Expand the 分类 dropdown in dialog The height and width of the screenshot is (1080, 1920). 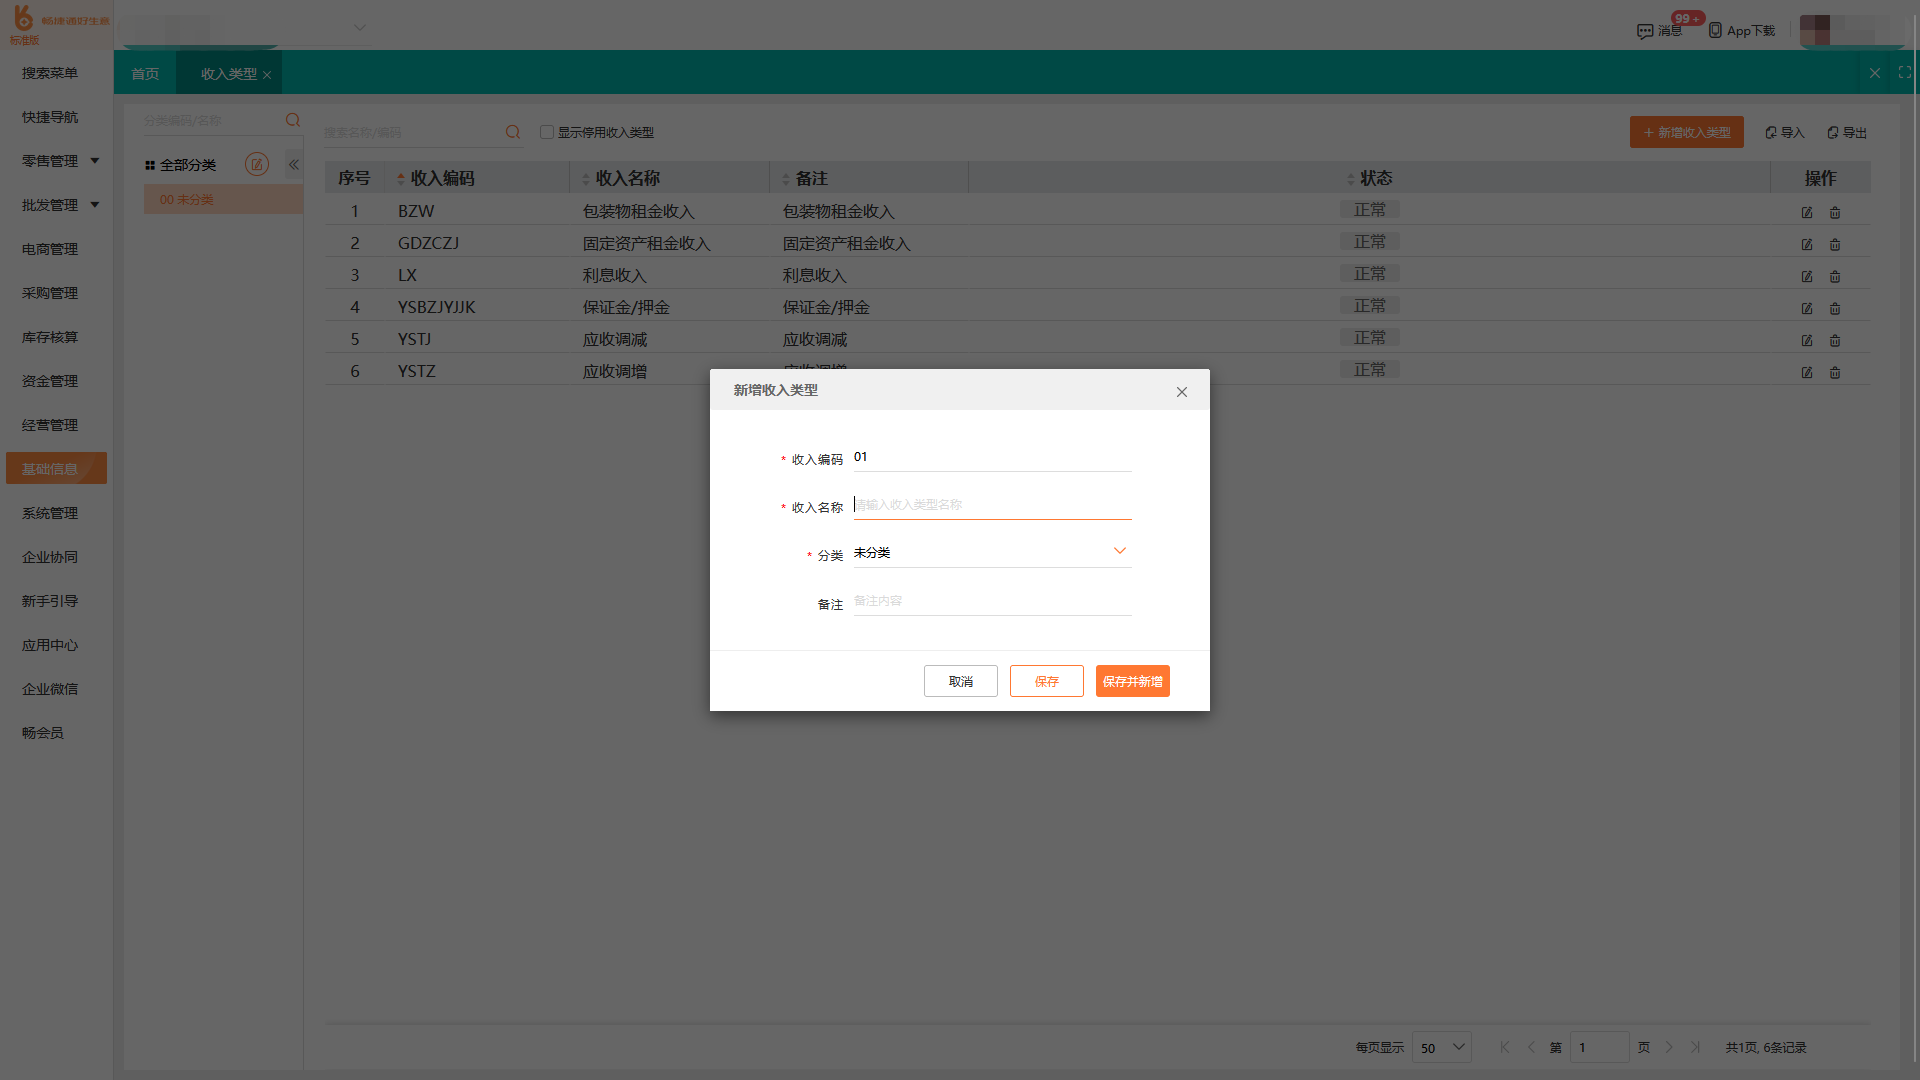click(x=1120, y=551)
